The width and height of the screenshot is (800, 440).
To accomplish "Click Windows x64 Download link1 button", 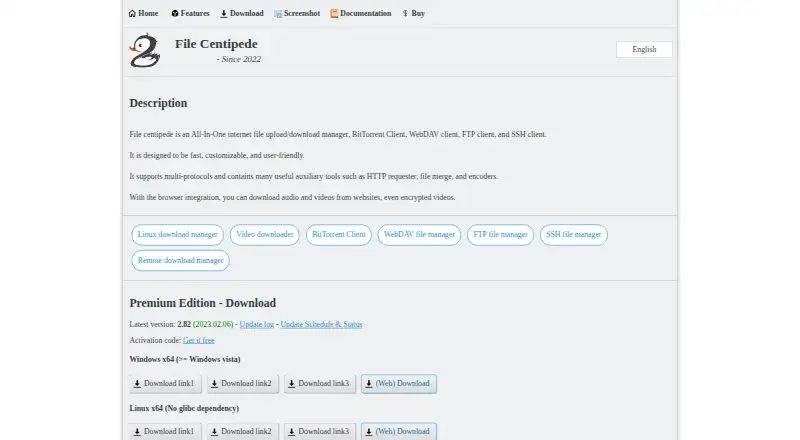I will coord(165,384).
